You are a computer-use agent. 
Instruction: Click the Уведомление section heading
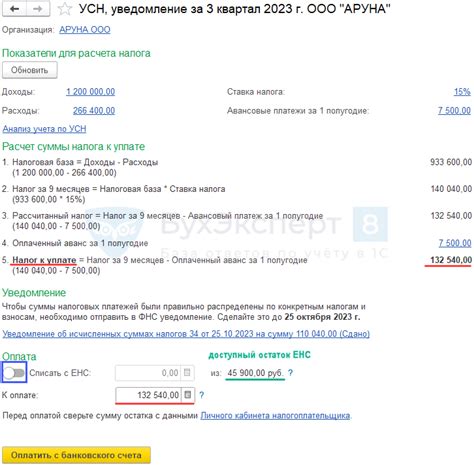tap(34, 293)
